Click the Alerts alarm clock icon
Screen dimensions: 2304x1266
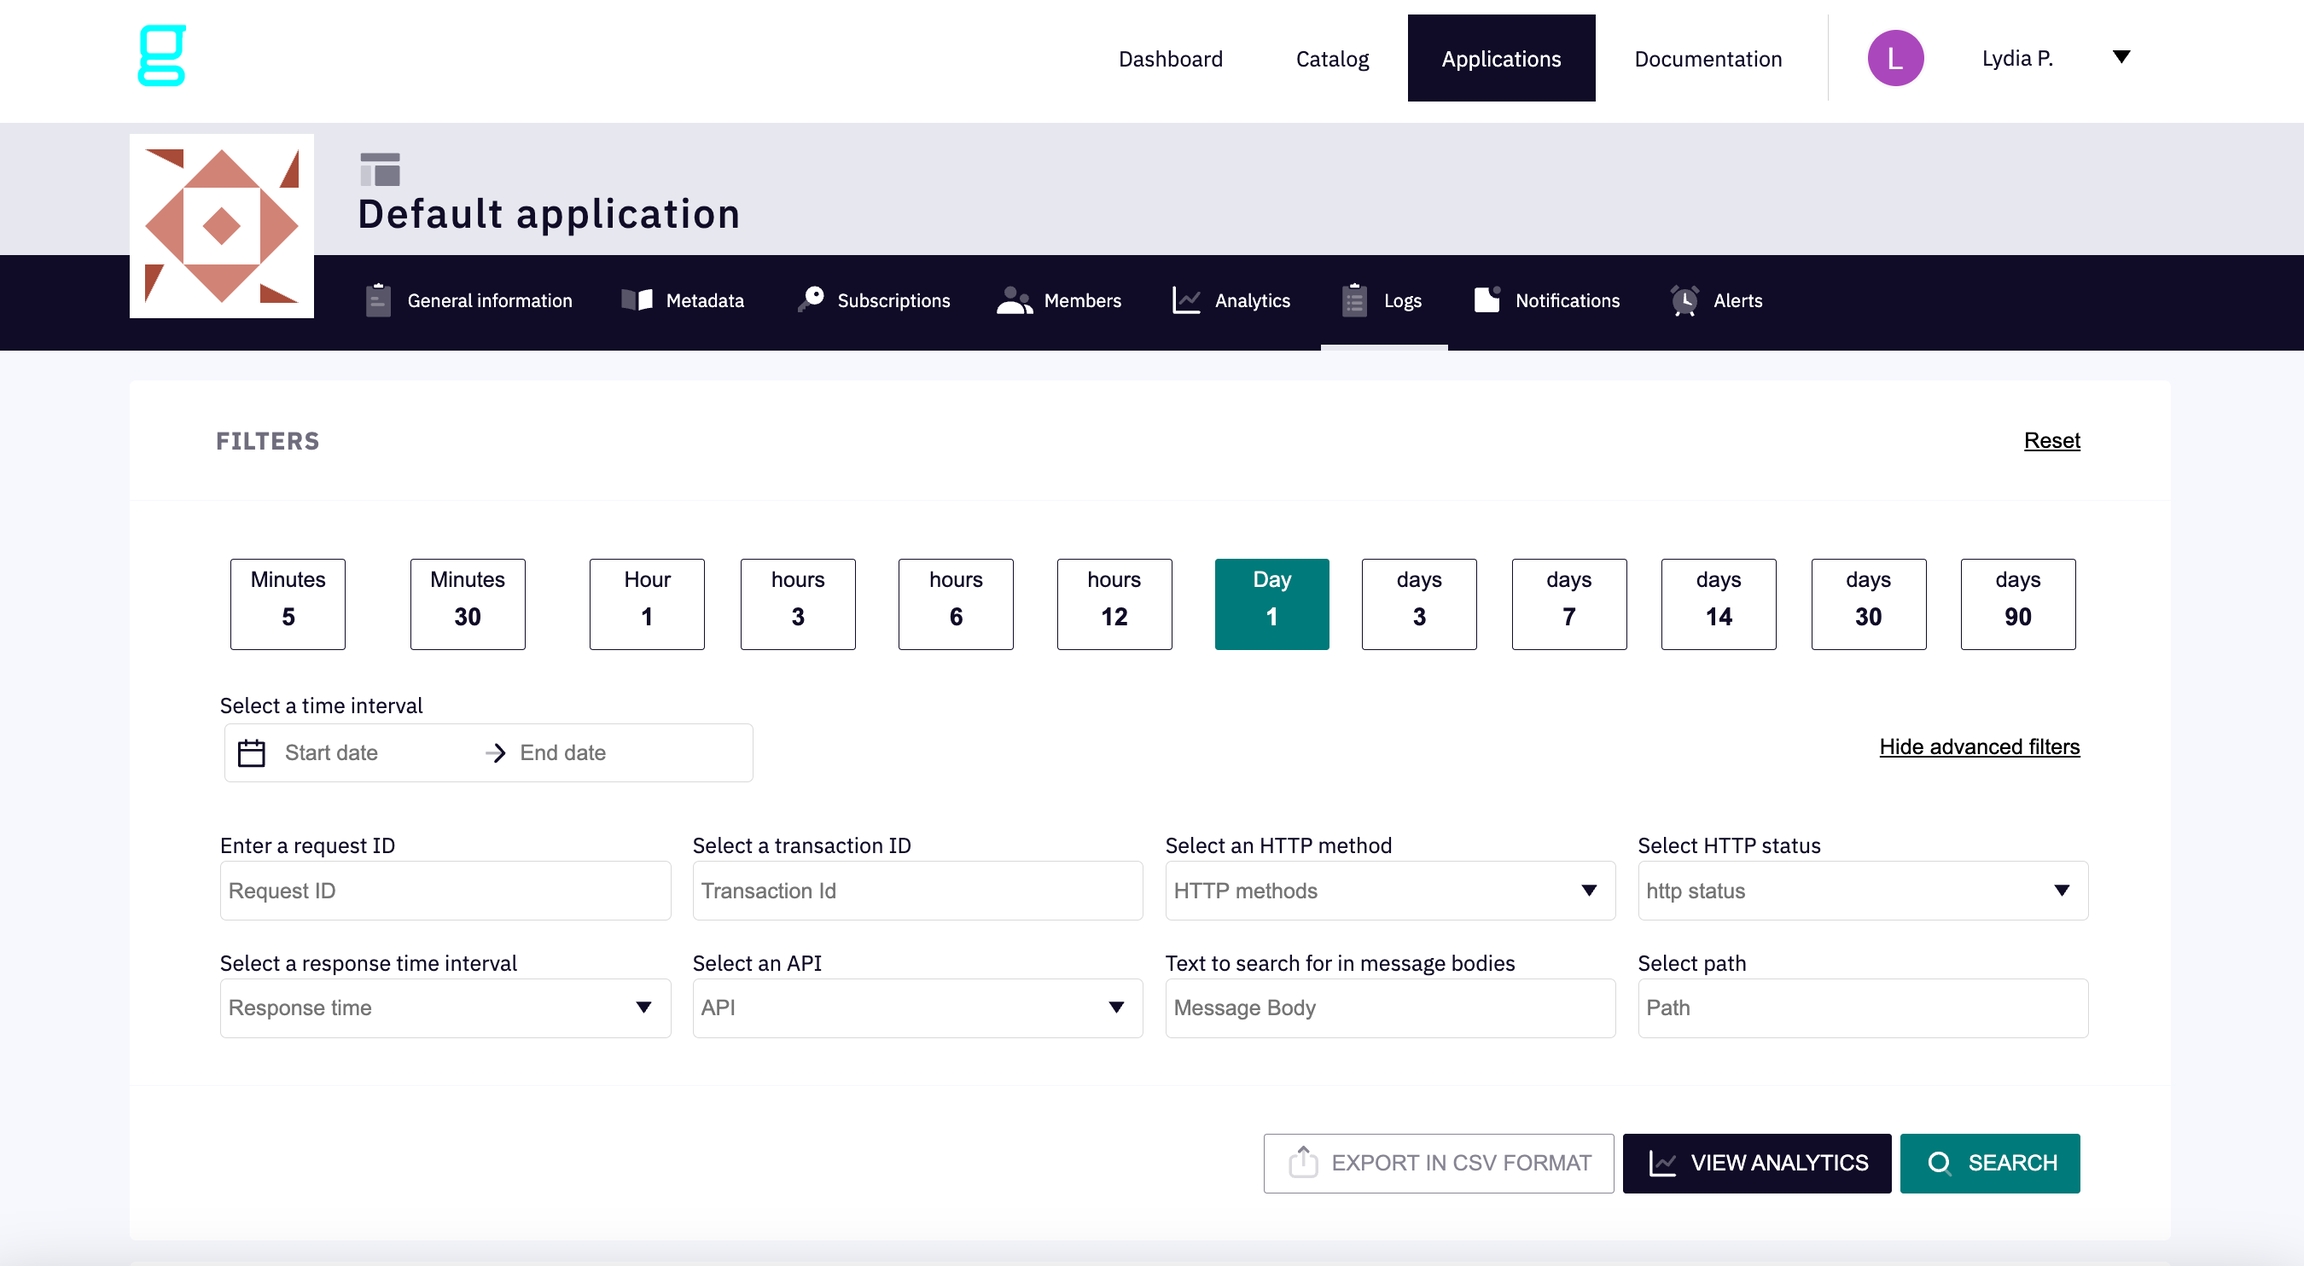click(1685, 300)
